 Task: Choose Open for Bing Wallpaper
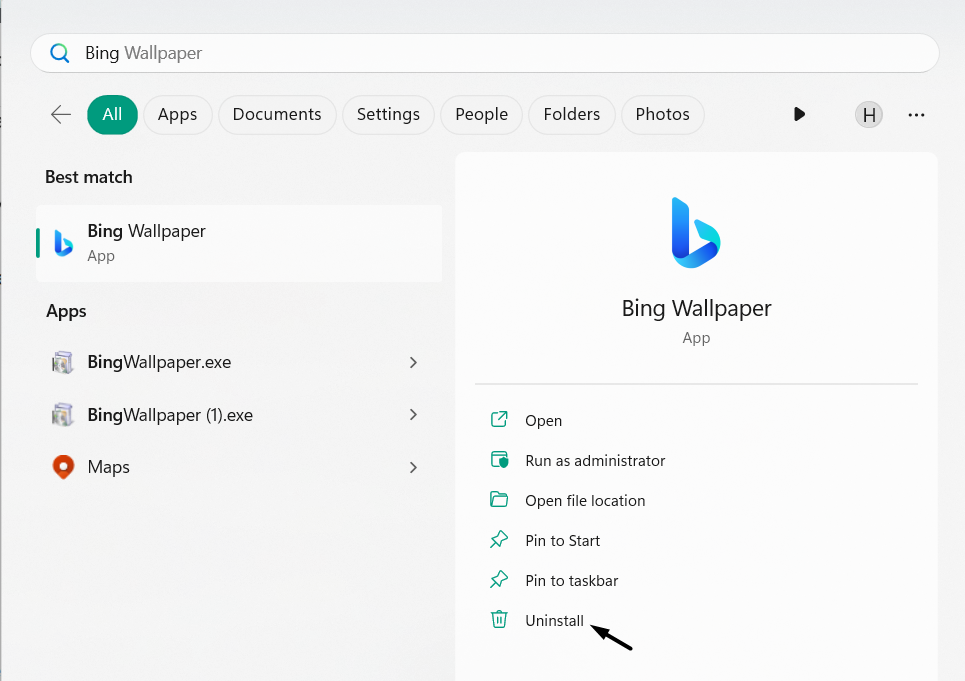click(543, 421)
